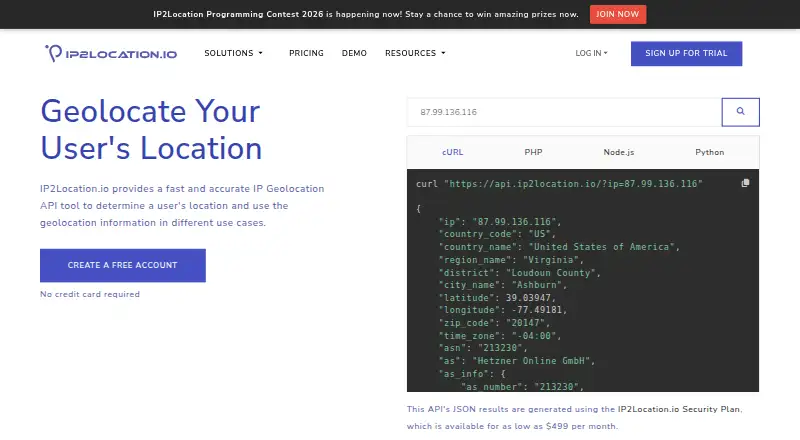This screenshot has width=800, height=440.
Task: Open the Demo page
Action: click(354, 53)
